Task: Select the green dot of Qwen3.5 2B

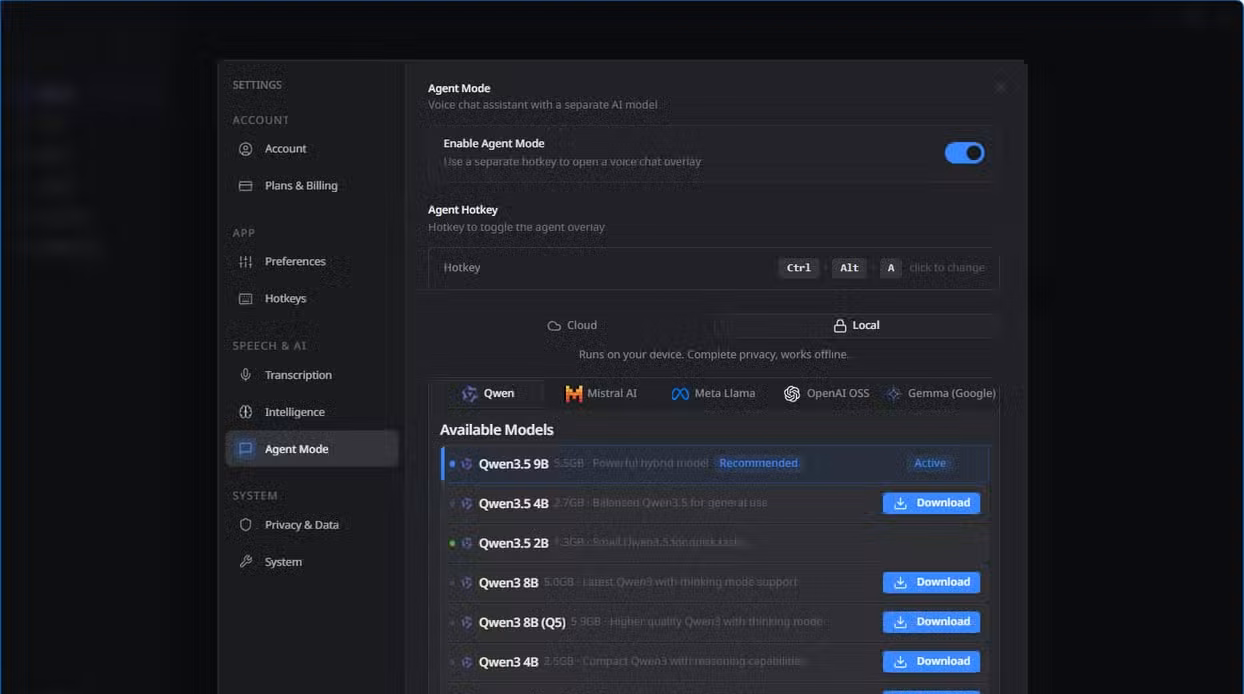Action: (452, 544)
